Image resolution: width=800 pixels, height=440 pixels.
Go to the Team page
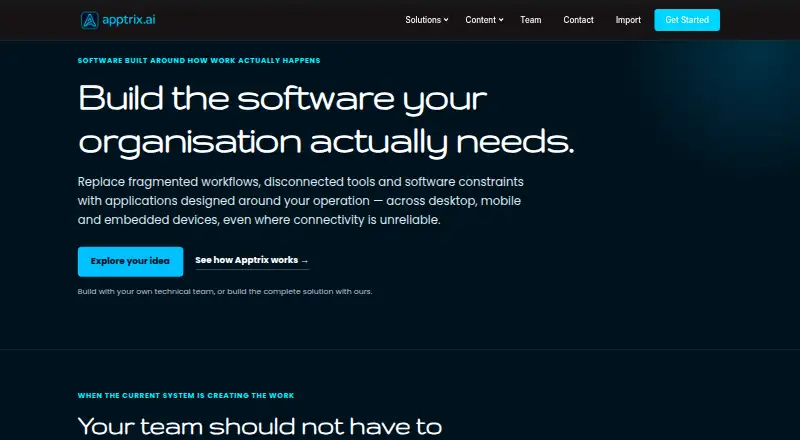531,20
